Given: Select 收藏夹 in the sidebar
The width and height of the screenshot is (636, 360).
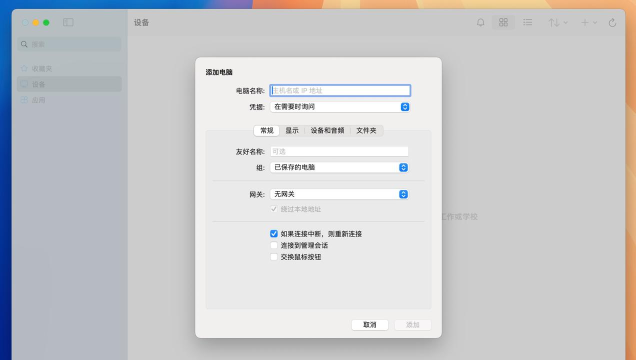Looking at the screenshot, I should (x=69, y=69).
